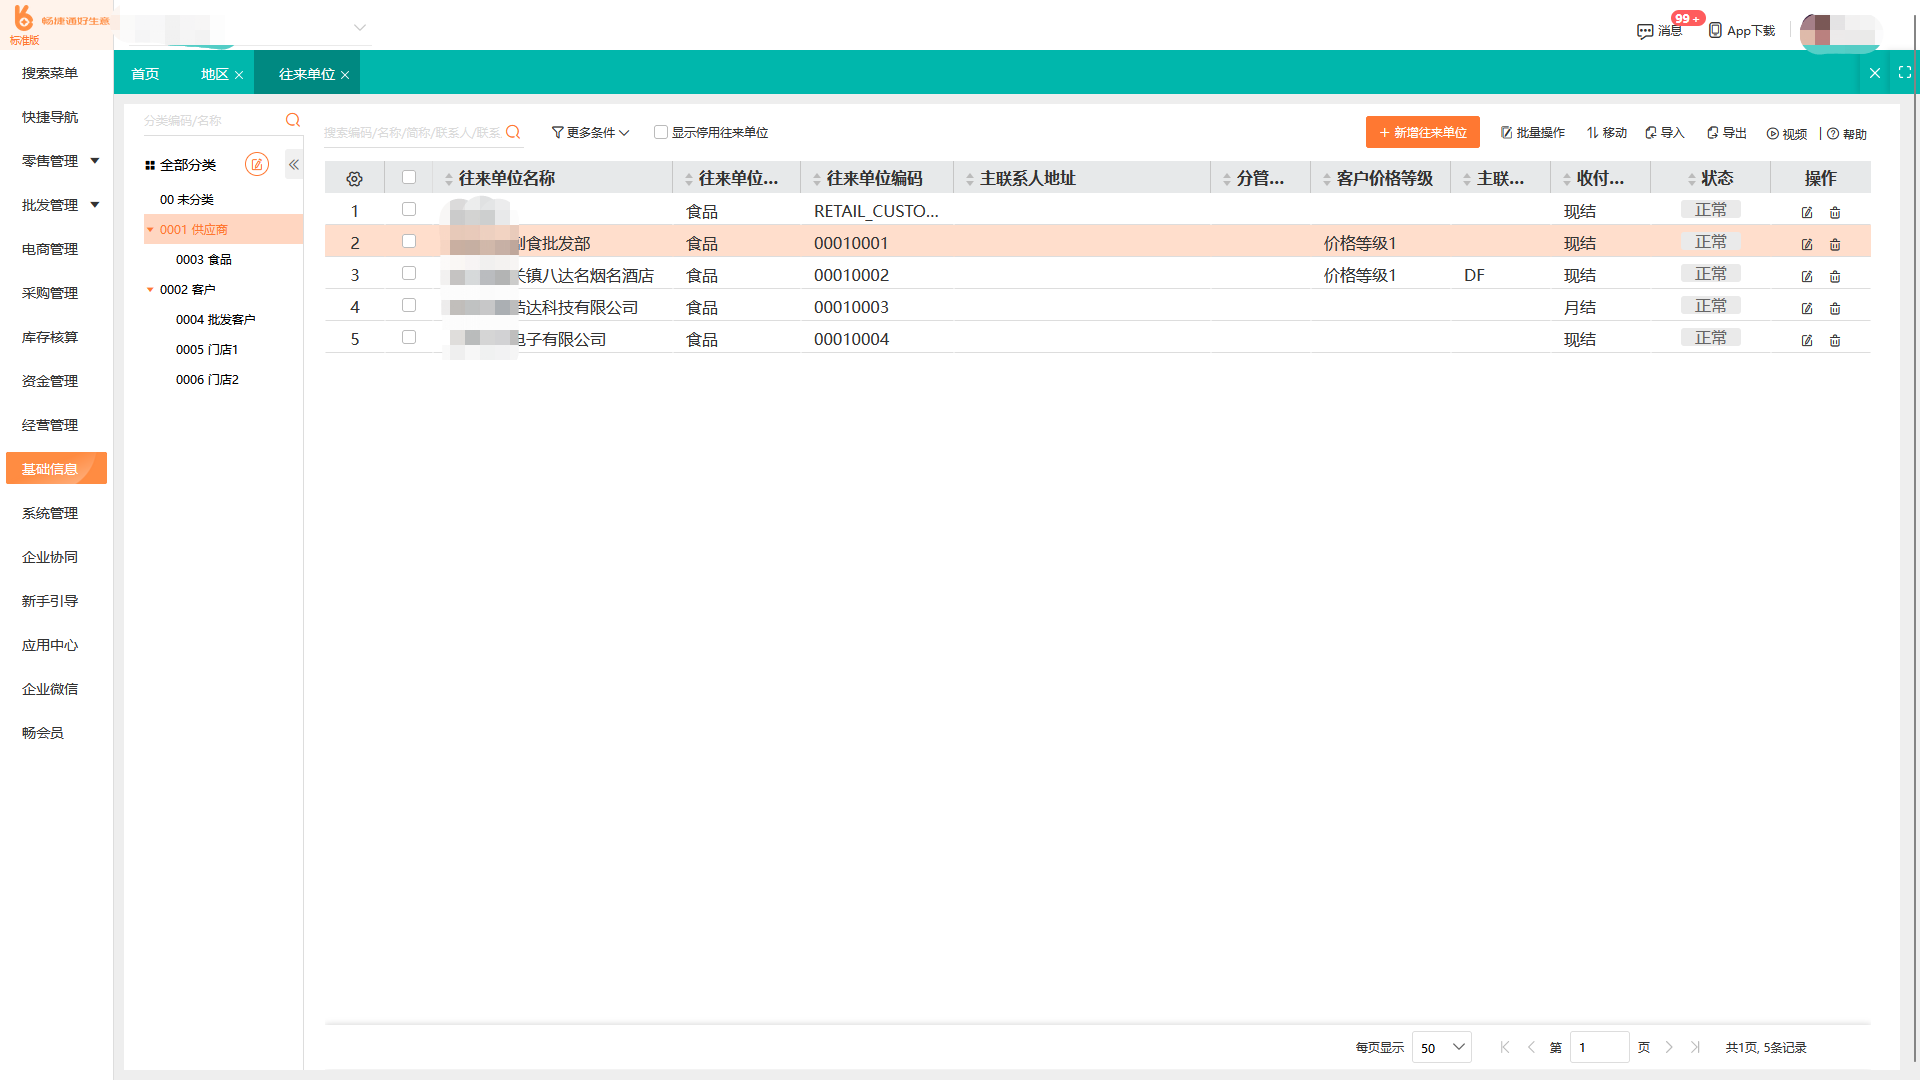Viewport: 1920px width, 1080px height.
Task: Click the 新增往来单位 button
Action: (1424, 131)
